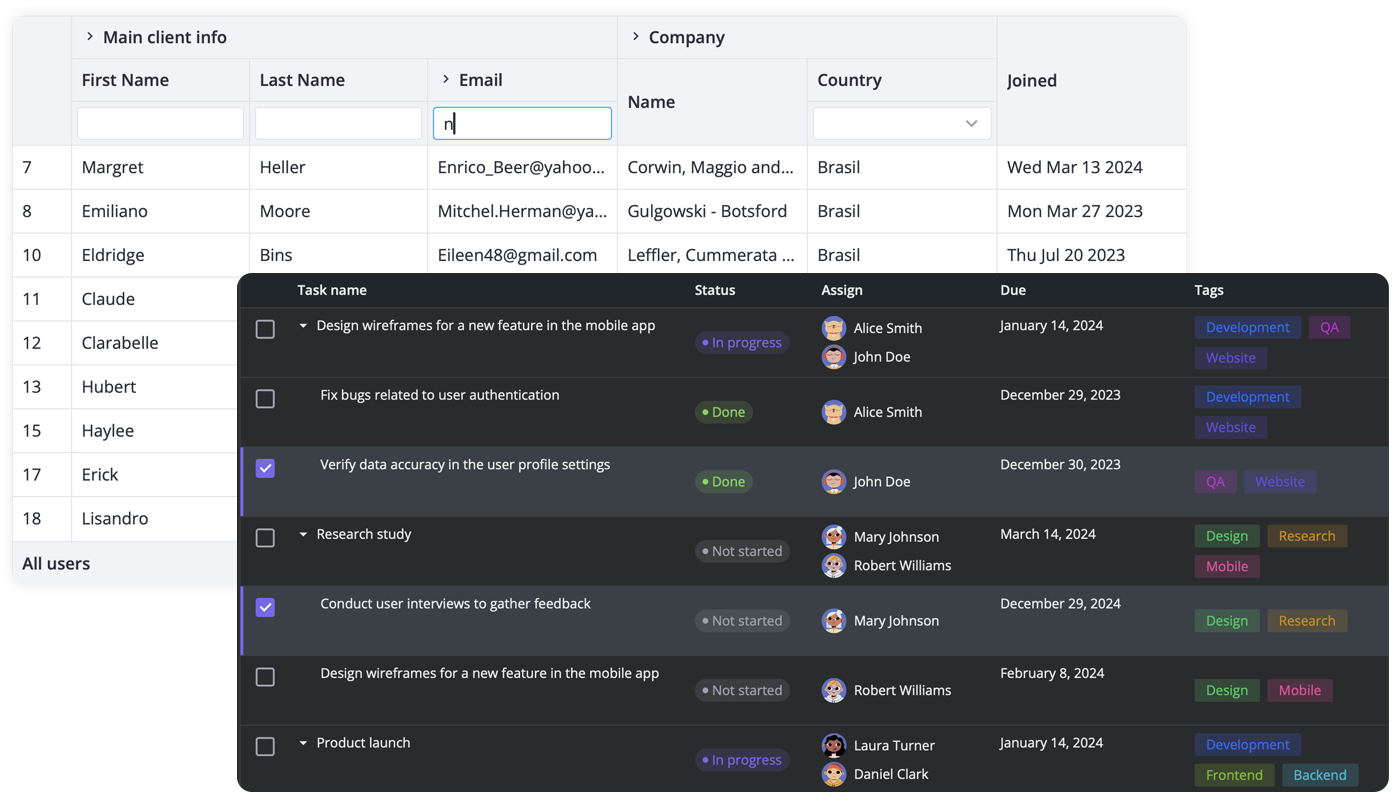
Task: Click John Doe's avatar on the data accuracy task
Action: pyautogui.click(x=833, y=481)
